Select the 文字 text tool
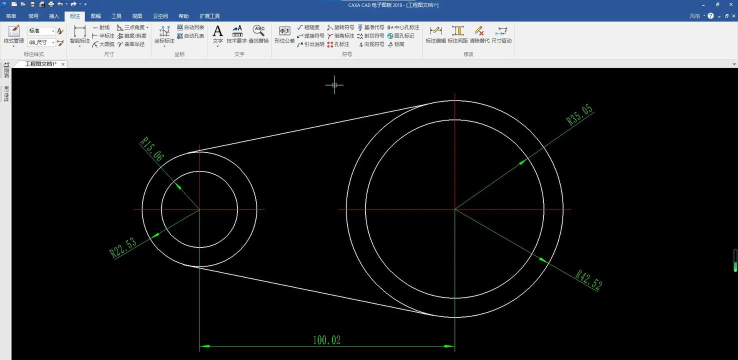The image size is (738, 360). pyautogui.click(x=217, y=34)
